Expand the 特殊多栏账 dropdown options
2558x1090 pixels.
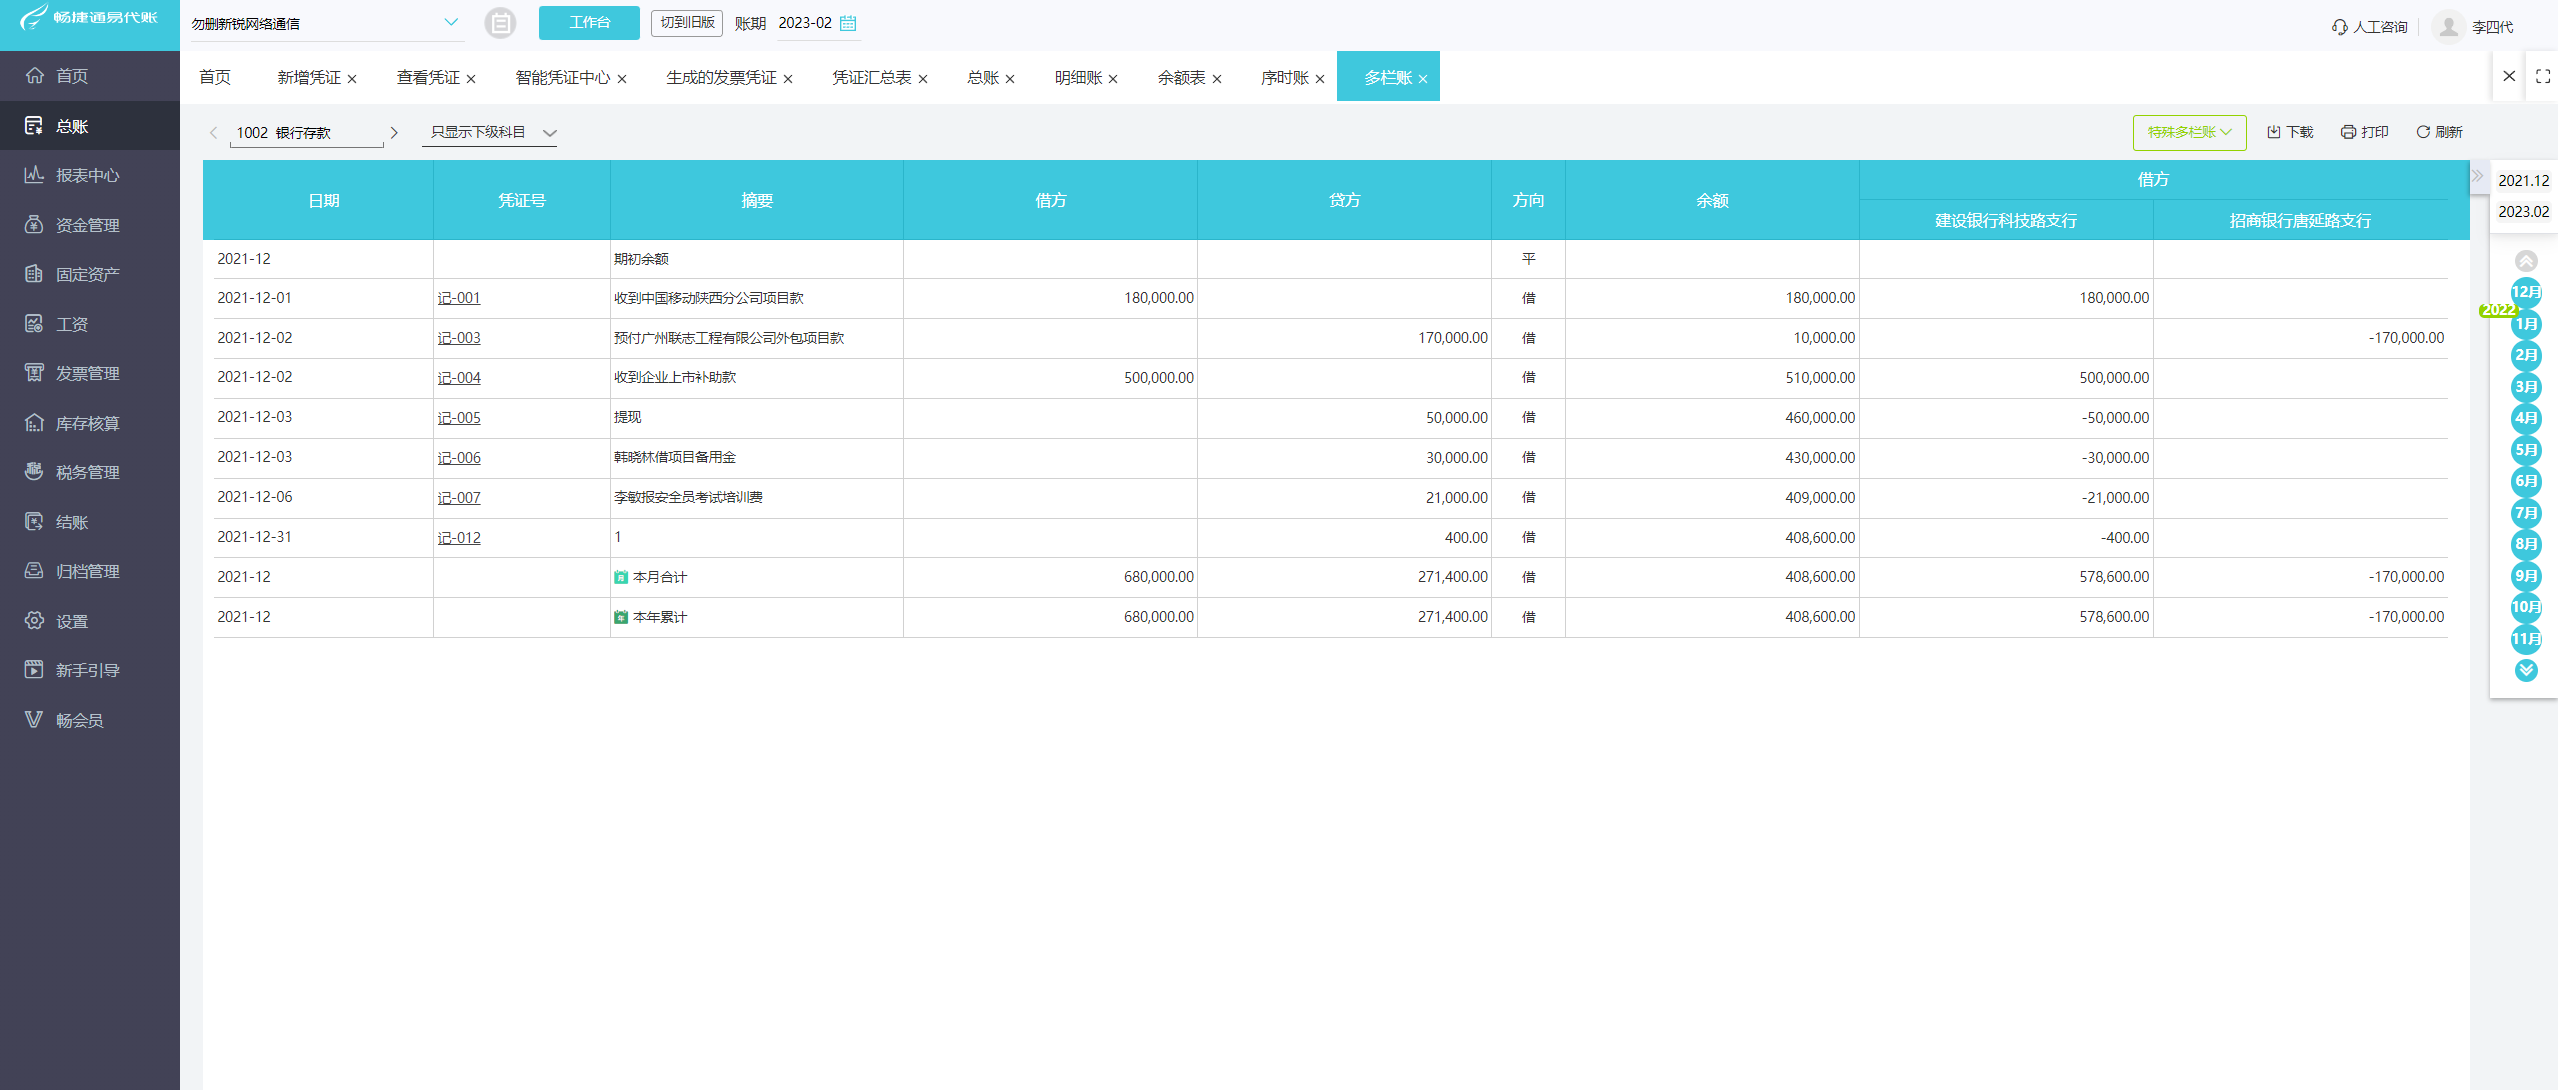(x=2186, y=132)
